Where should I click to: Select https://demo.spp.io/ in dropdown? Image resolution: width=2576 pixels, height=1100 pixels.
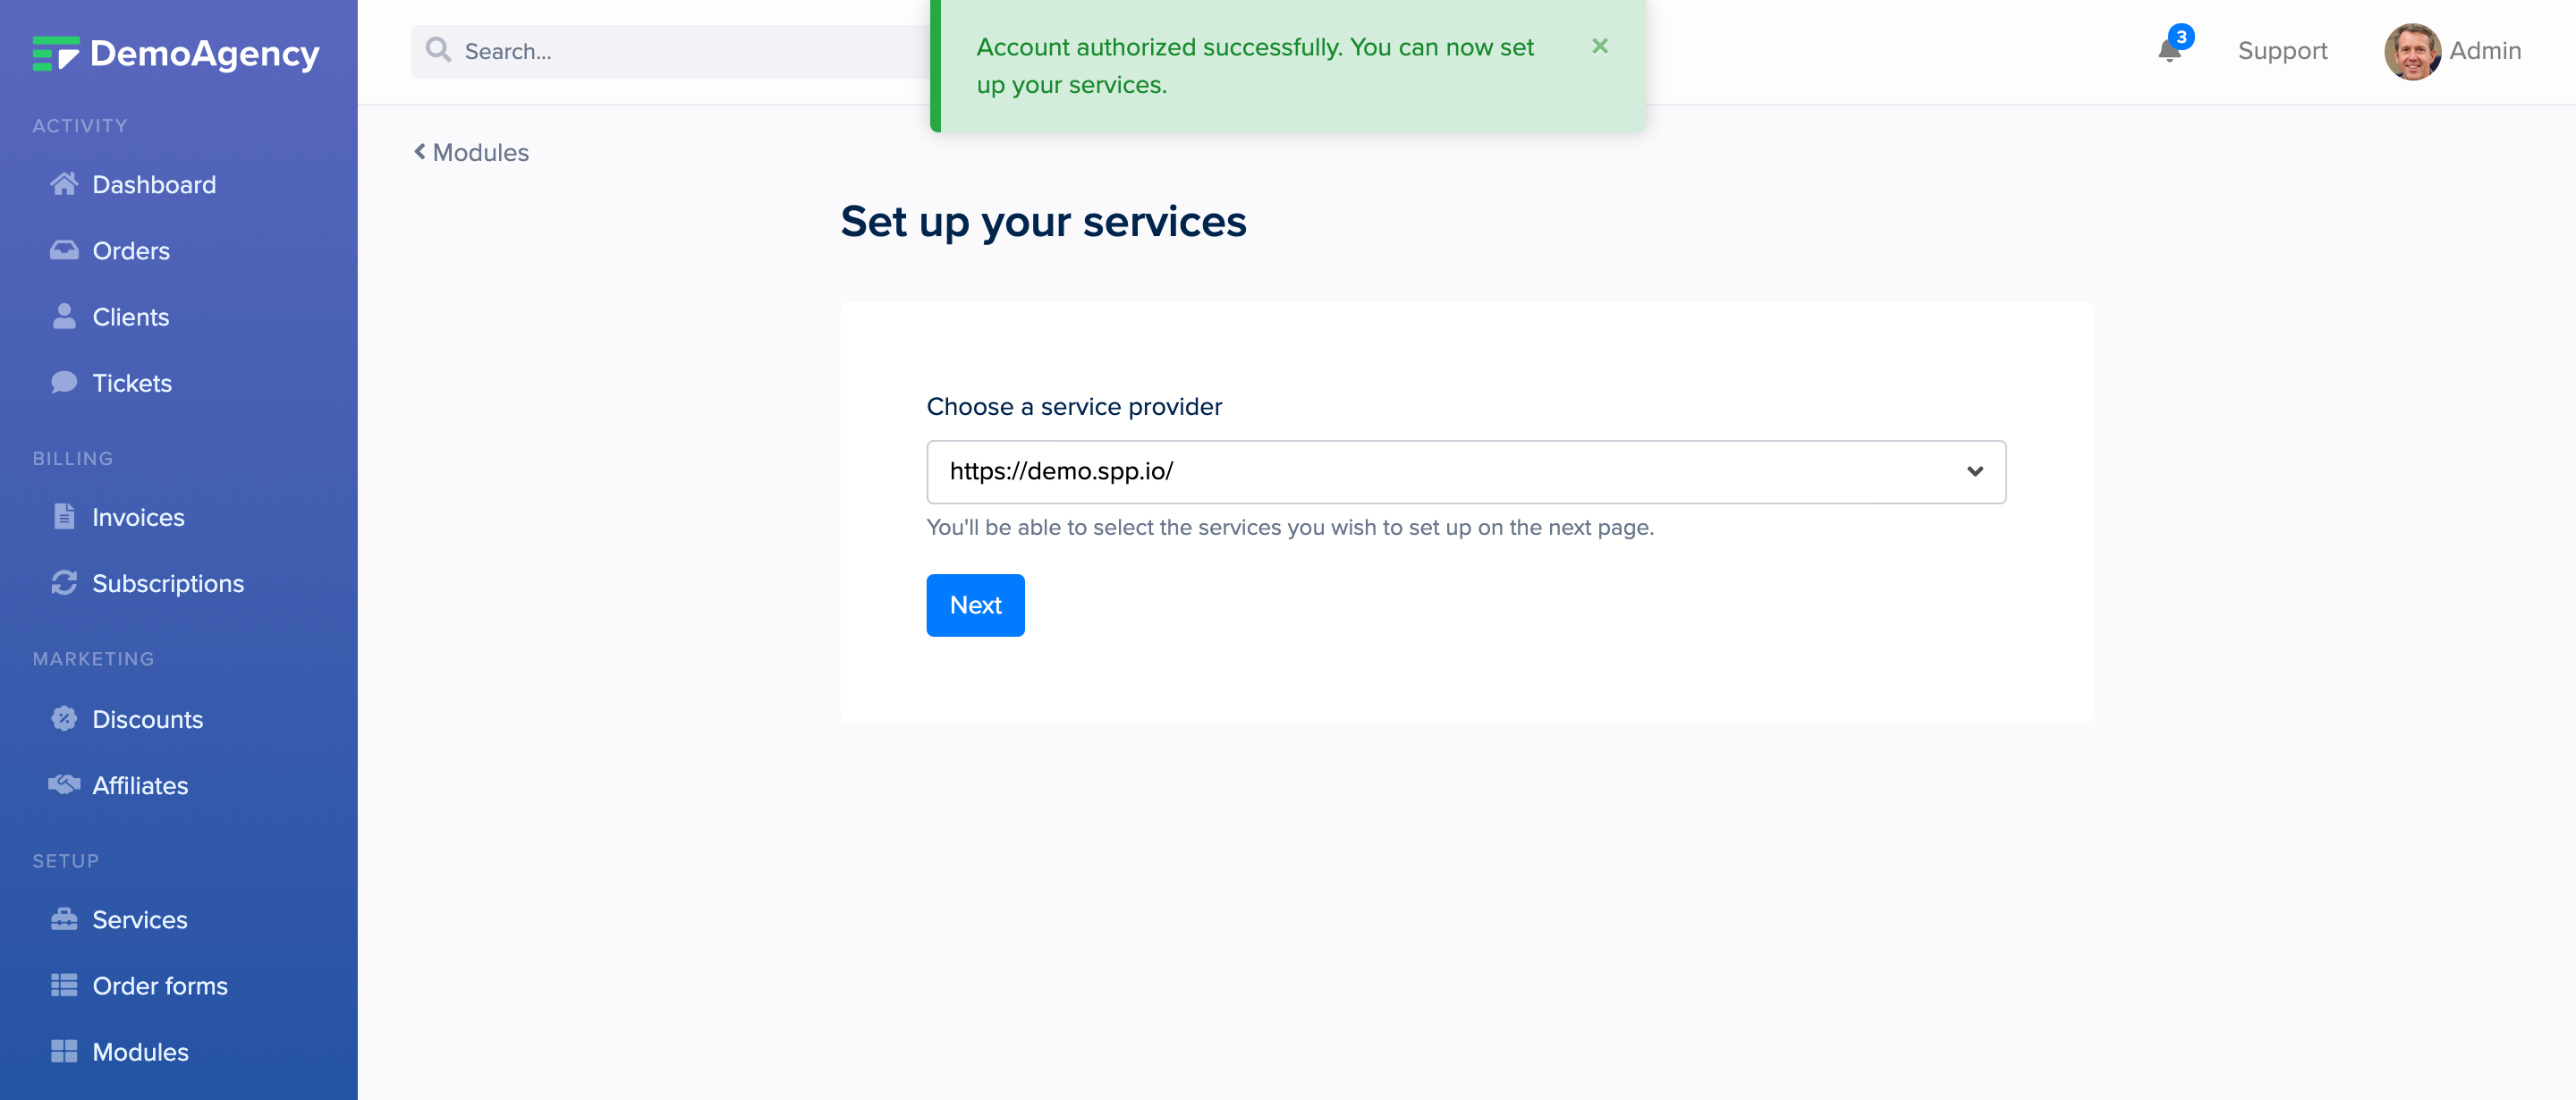pos(1465,471)
